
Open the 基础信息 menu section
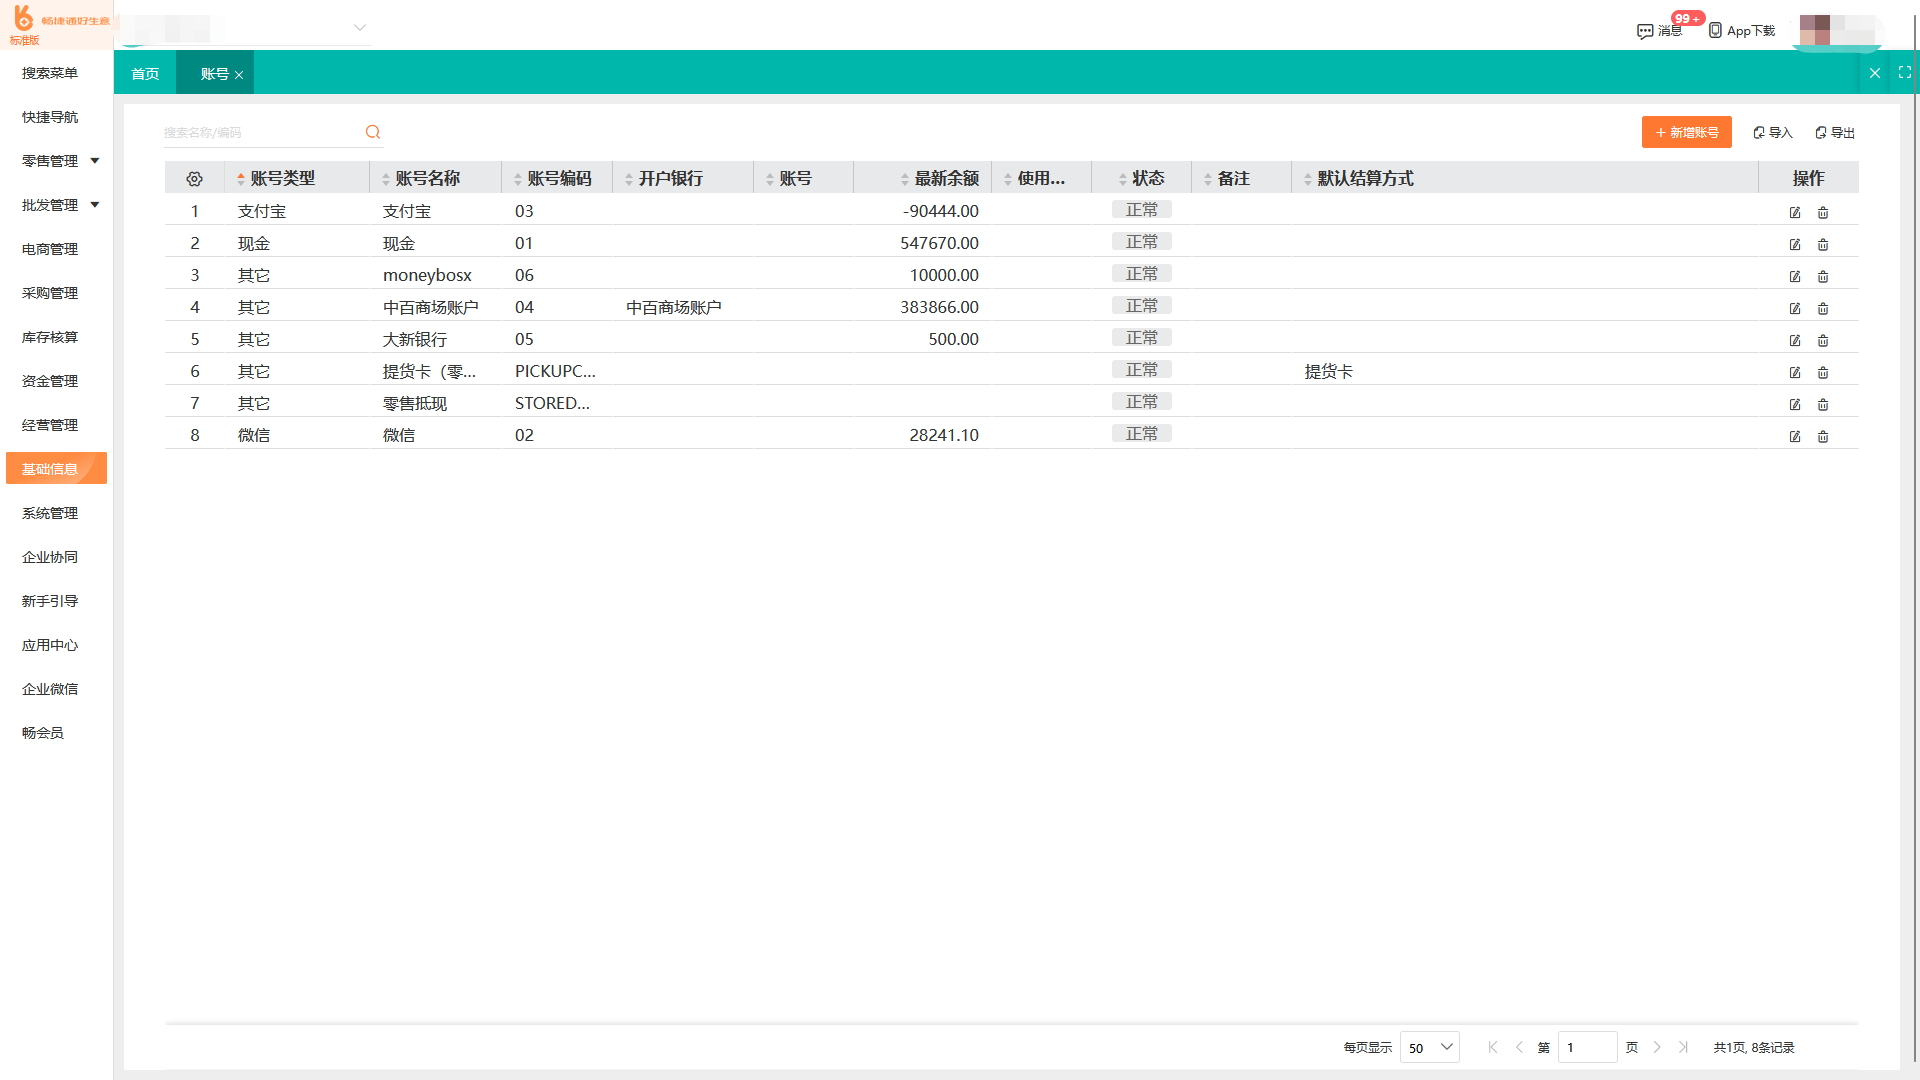(53, 468)
